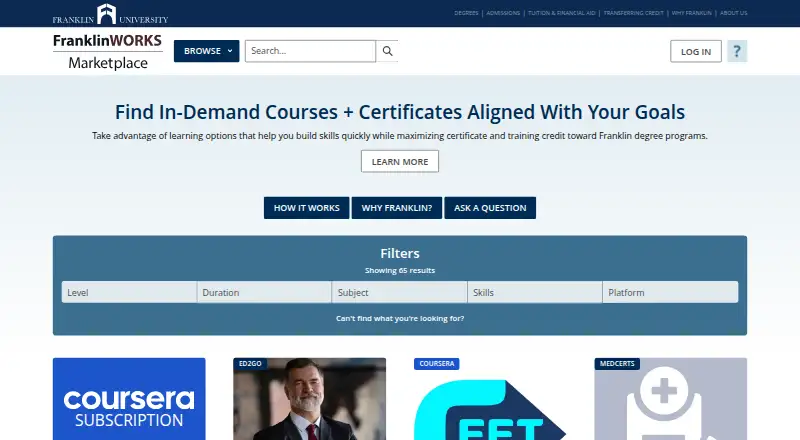The image size is (800, 440).
Task: Click the Franklin University logo
Action: 110,14
